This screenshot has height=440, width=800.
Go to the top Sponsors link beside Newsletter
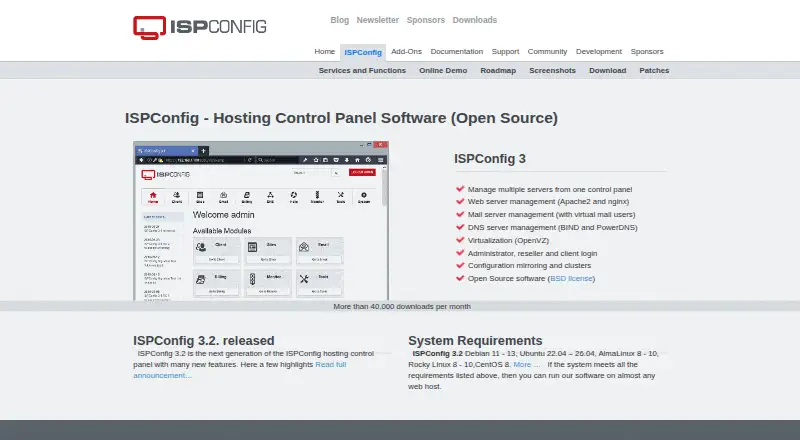[x=426, y=20]
